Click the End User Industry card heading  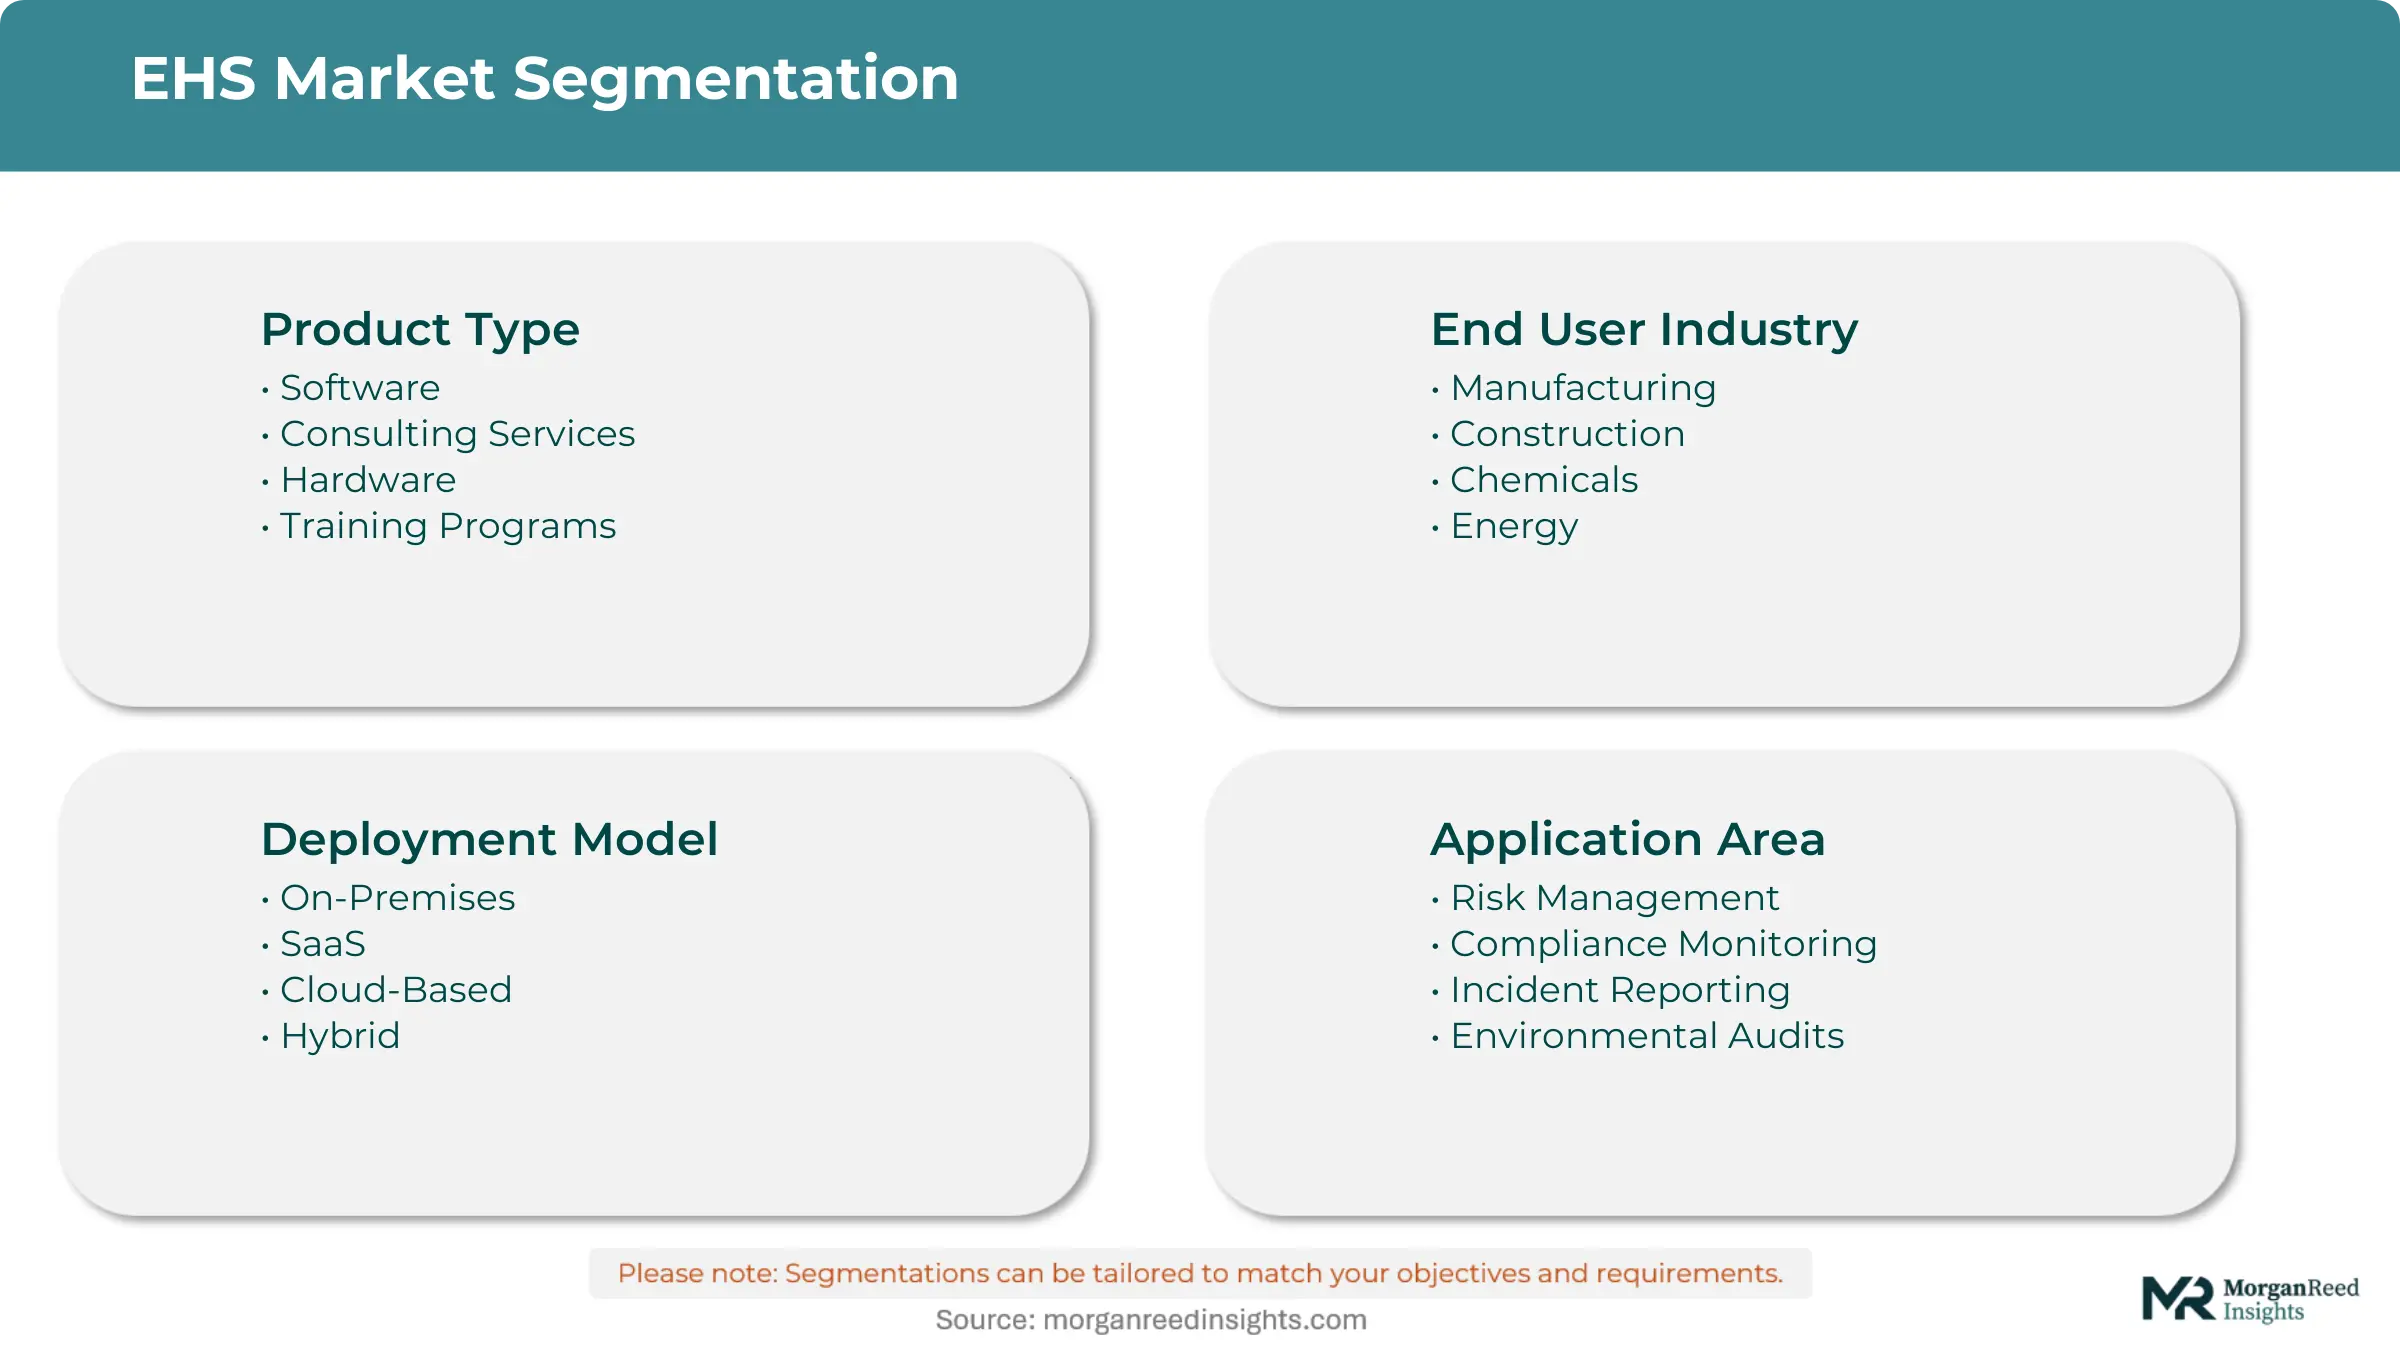point(1644,329)
